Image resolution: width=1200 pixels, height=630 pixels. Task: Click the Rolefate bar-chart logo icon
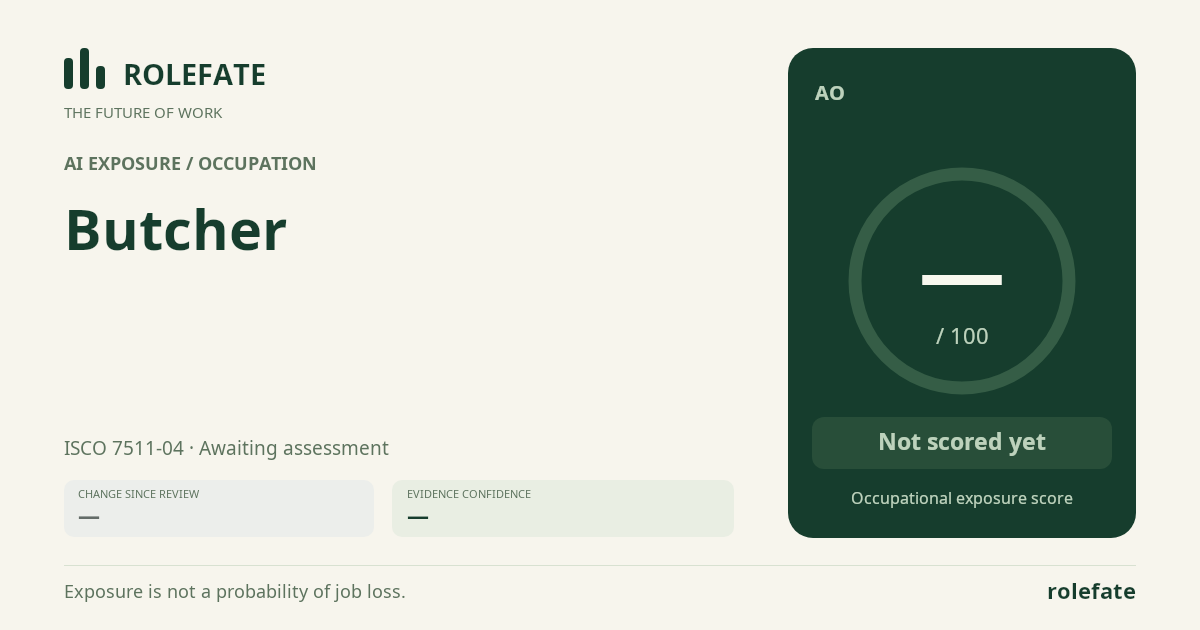coord(84,68)
